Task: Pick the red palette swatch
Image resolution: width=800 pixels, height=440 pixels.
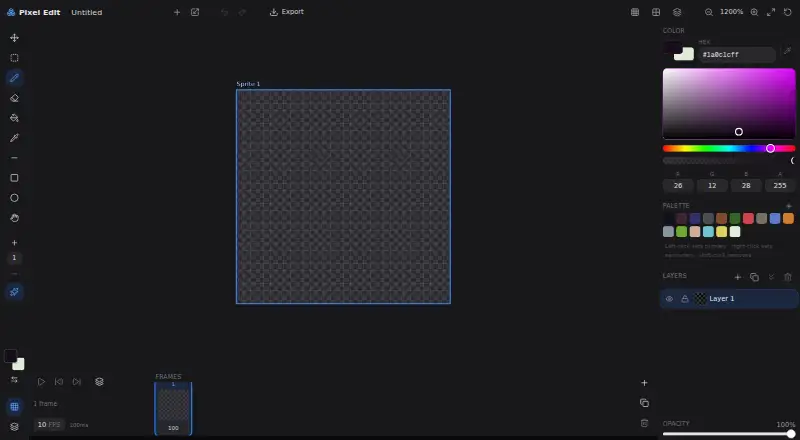Action: (748, 218)
